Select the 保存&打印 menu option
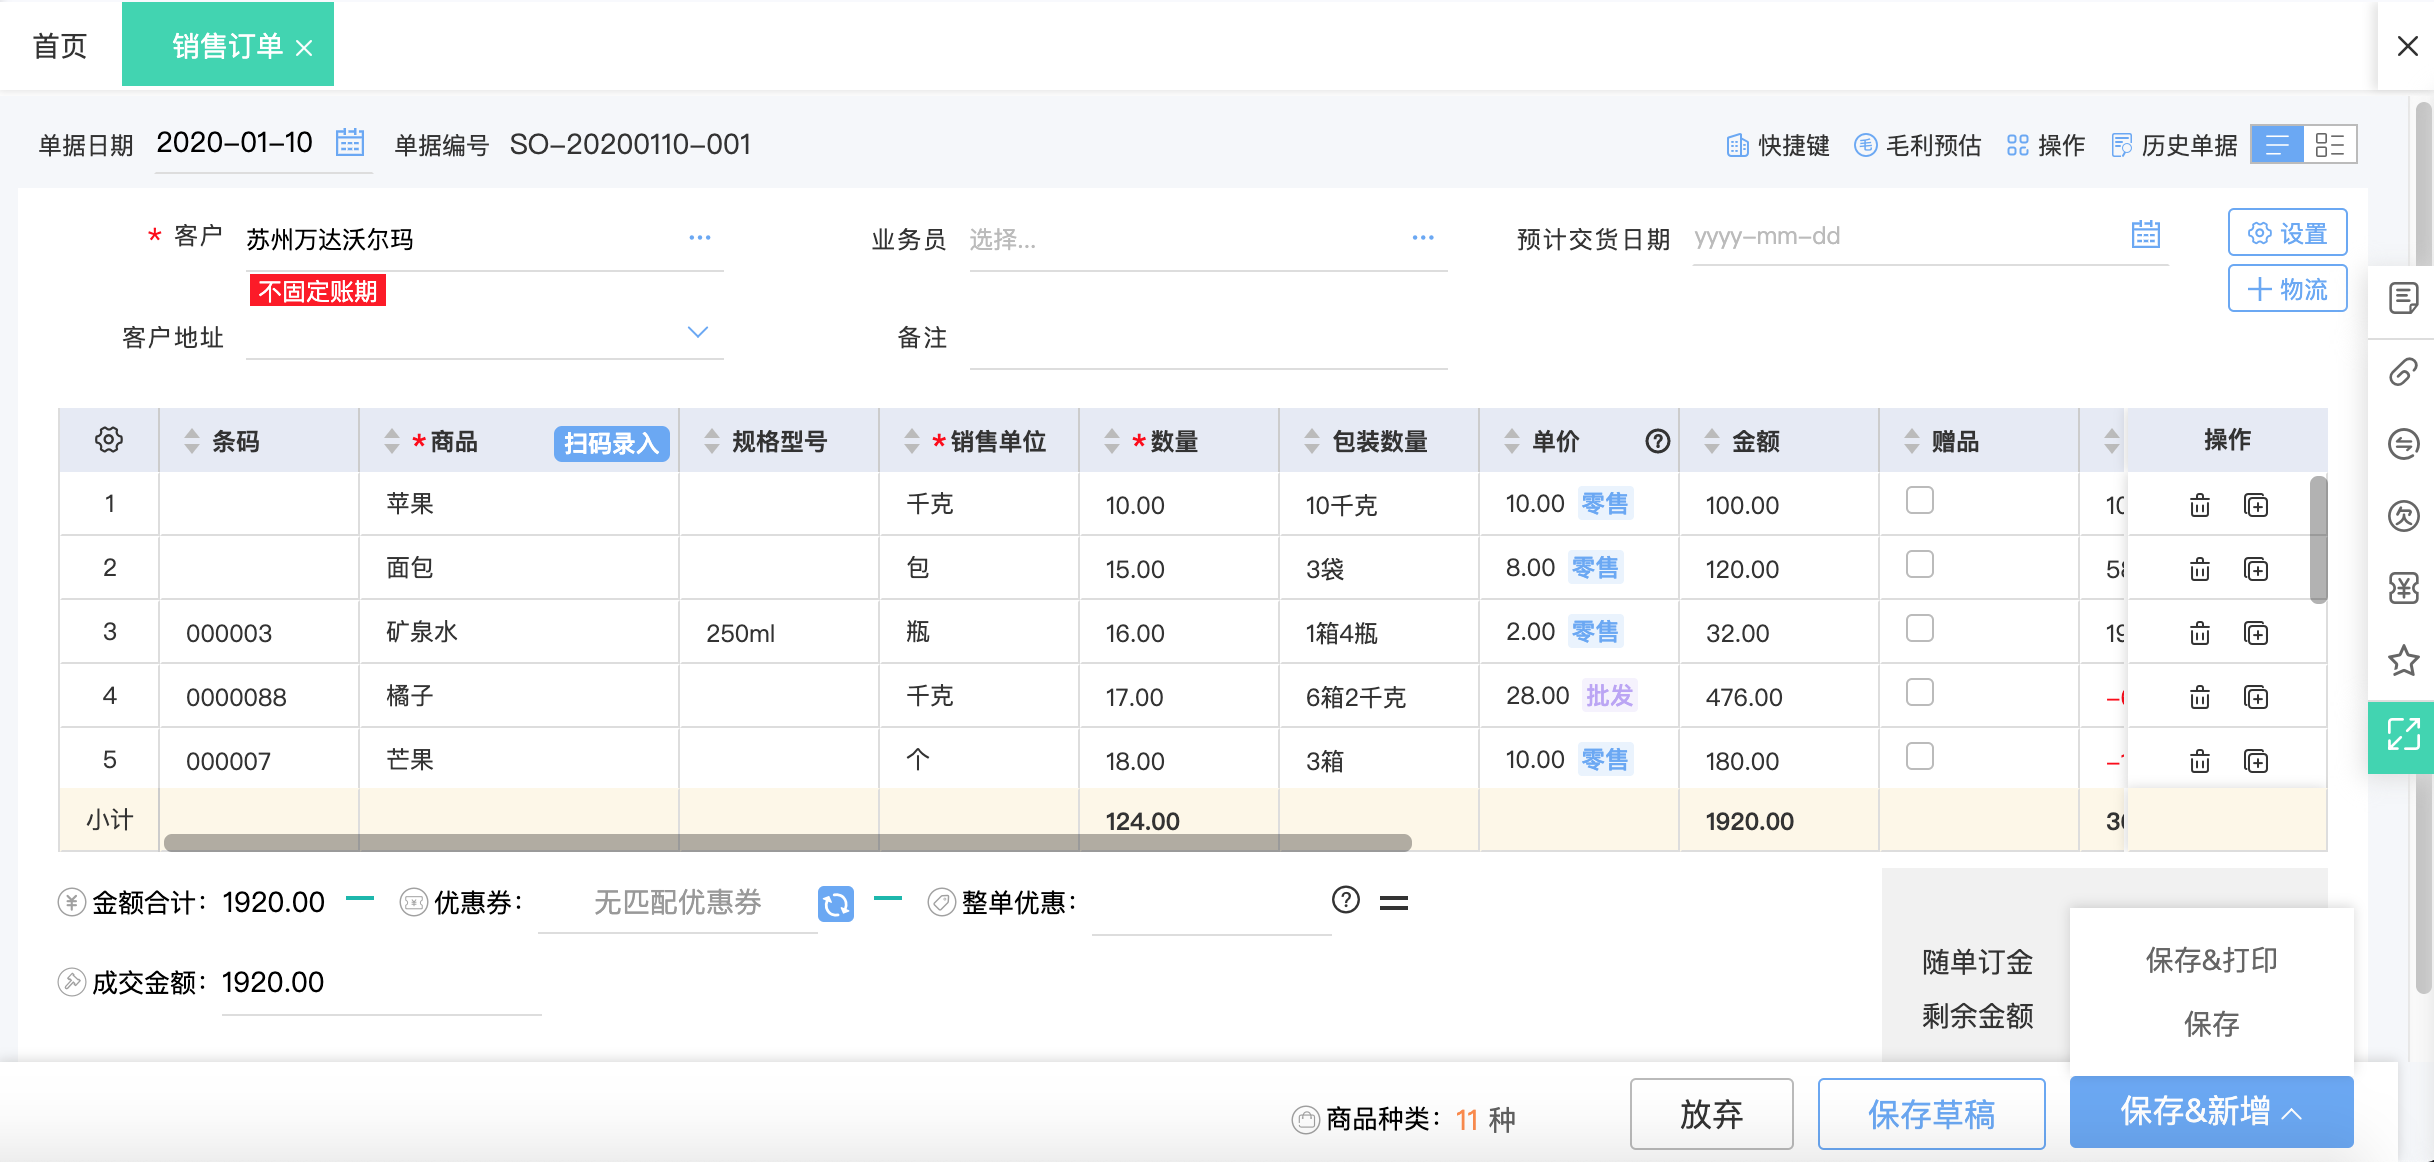Image resolution: width=2434 pixels, height=1162 pixels. point(2206,959)
